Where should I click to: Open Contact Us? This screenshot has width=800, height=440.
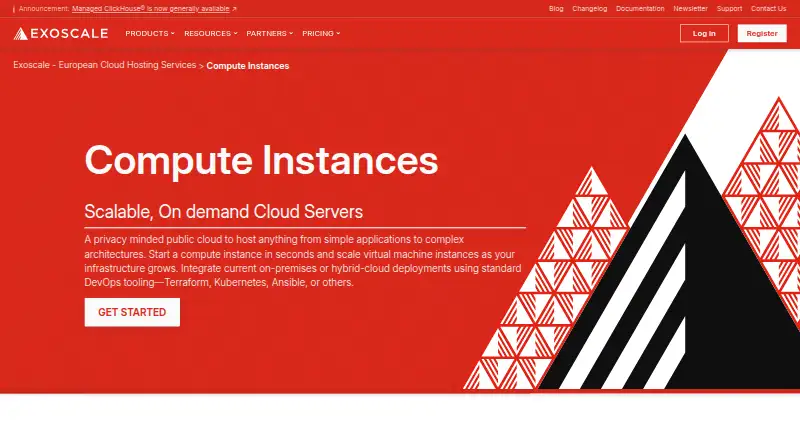click(768, 9)
